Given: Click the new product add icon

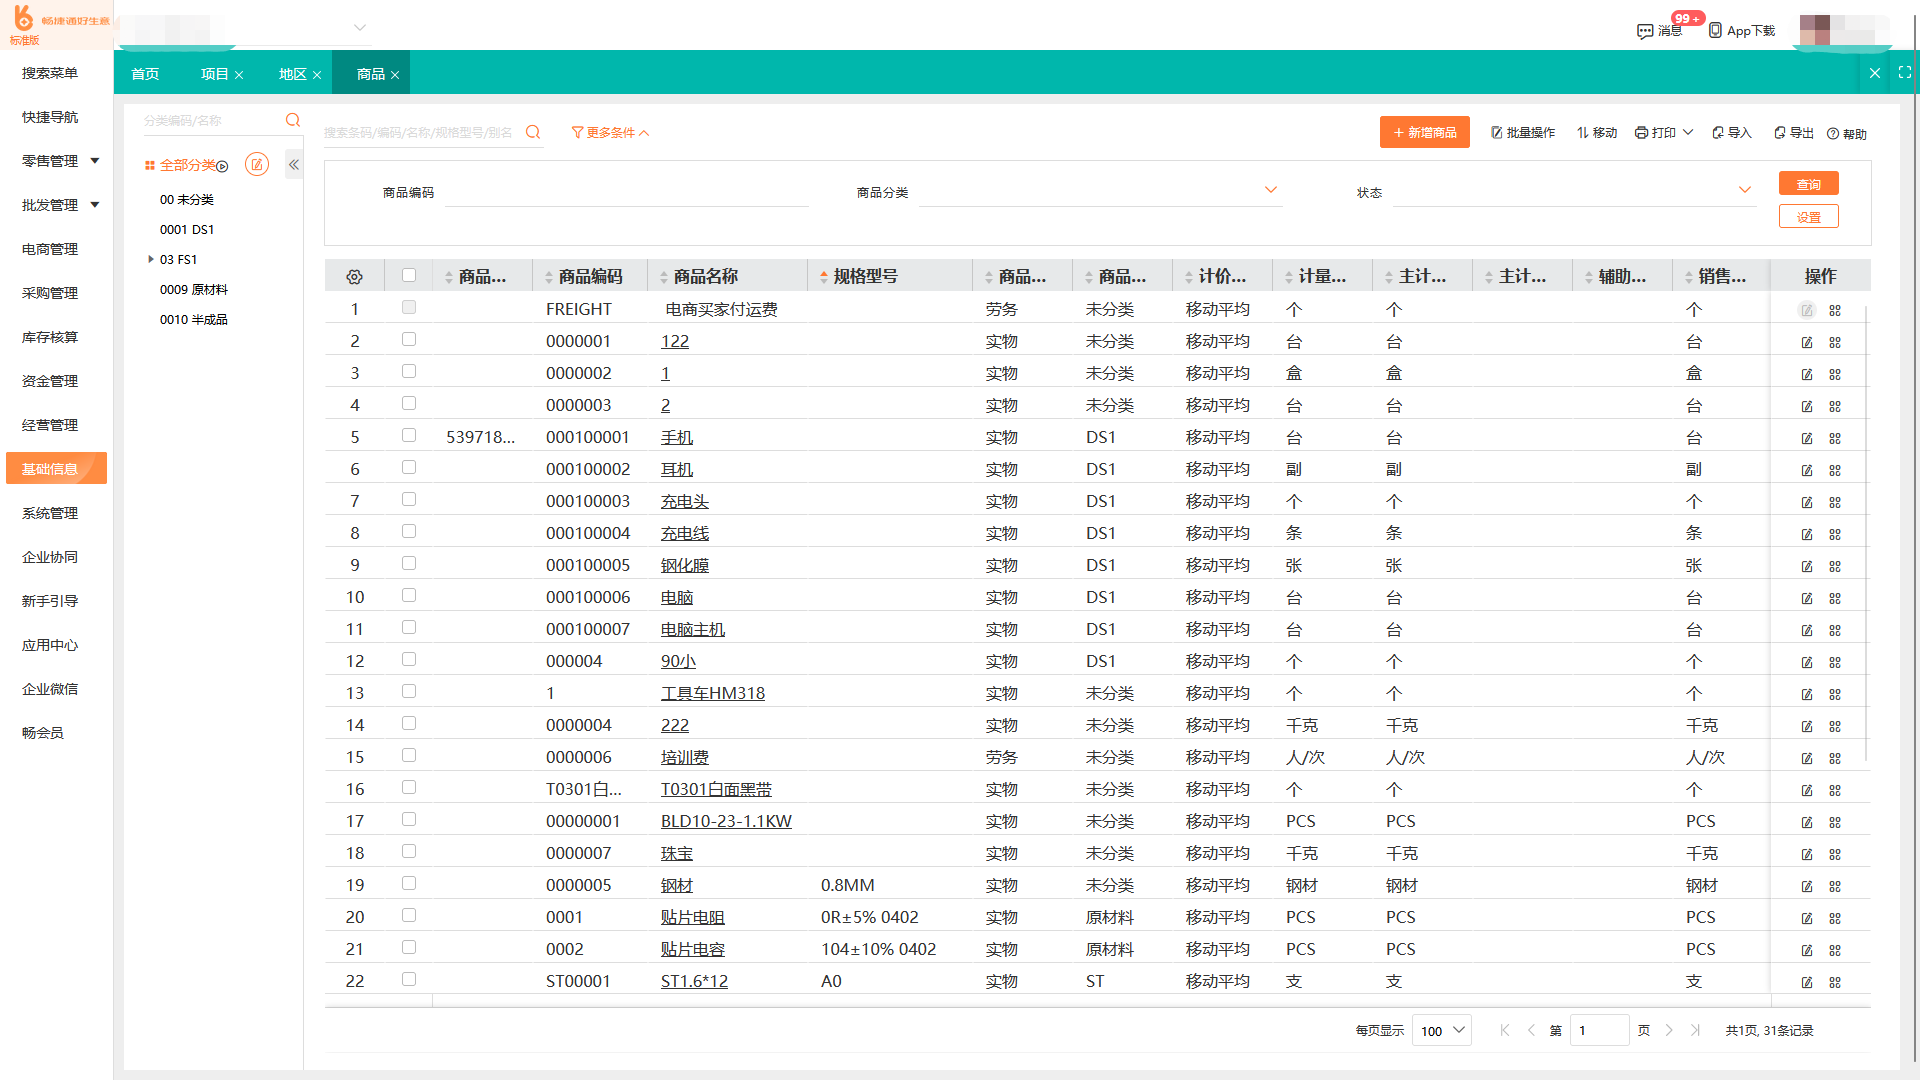Looking at the screenshot, I should pyautogui.click(x=1422, y=132).
